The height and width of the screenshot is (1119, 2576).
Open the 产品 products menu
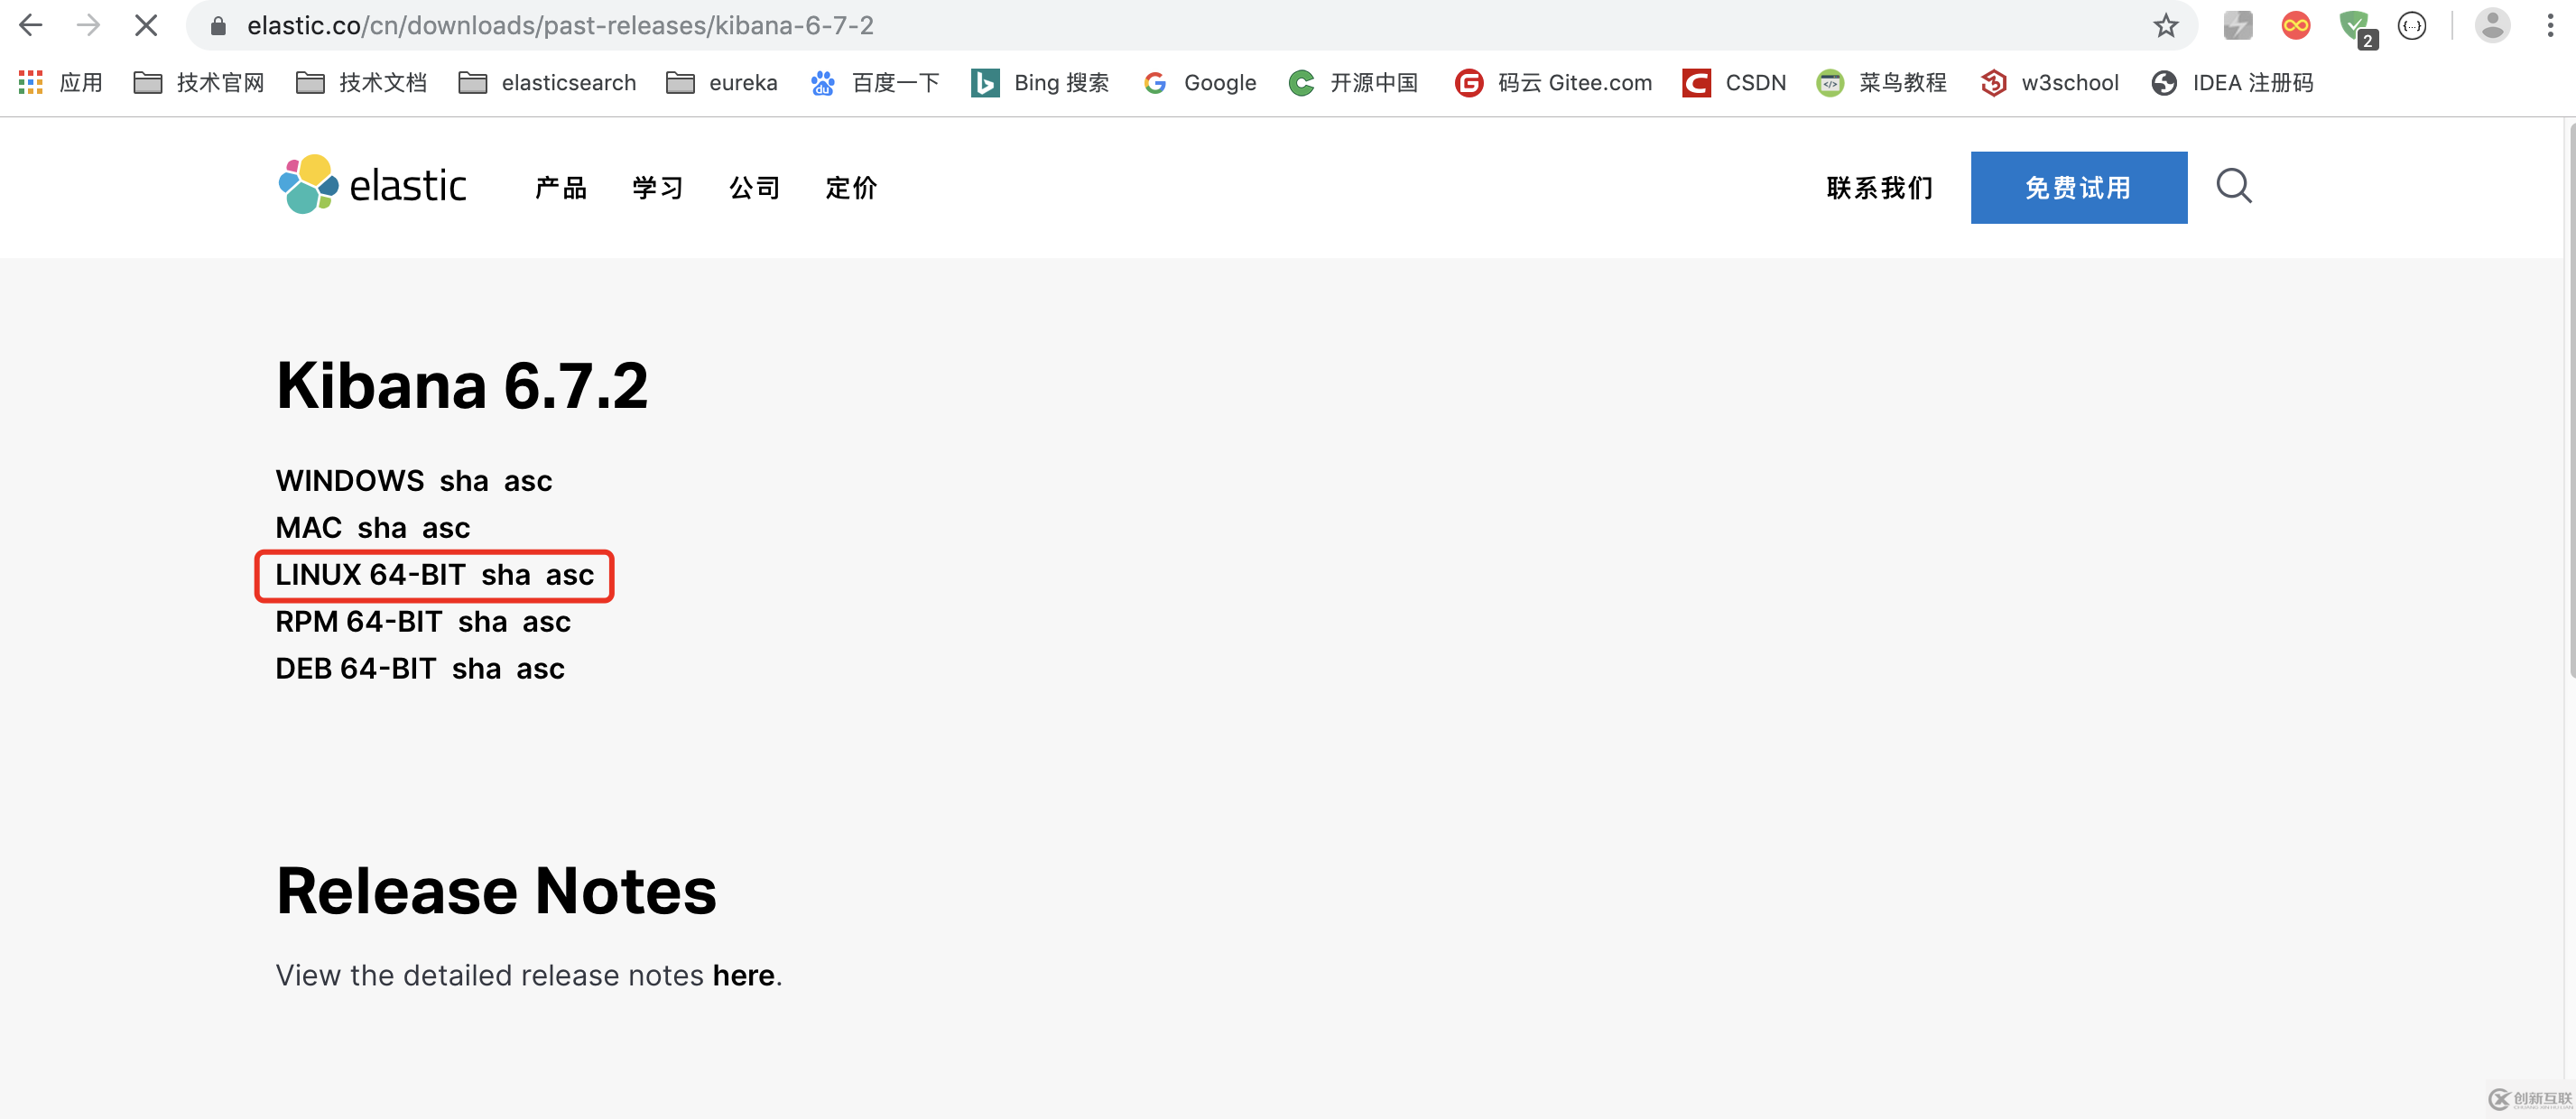[559, 186]
